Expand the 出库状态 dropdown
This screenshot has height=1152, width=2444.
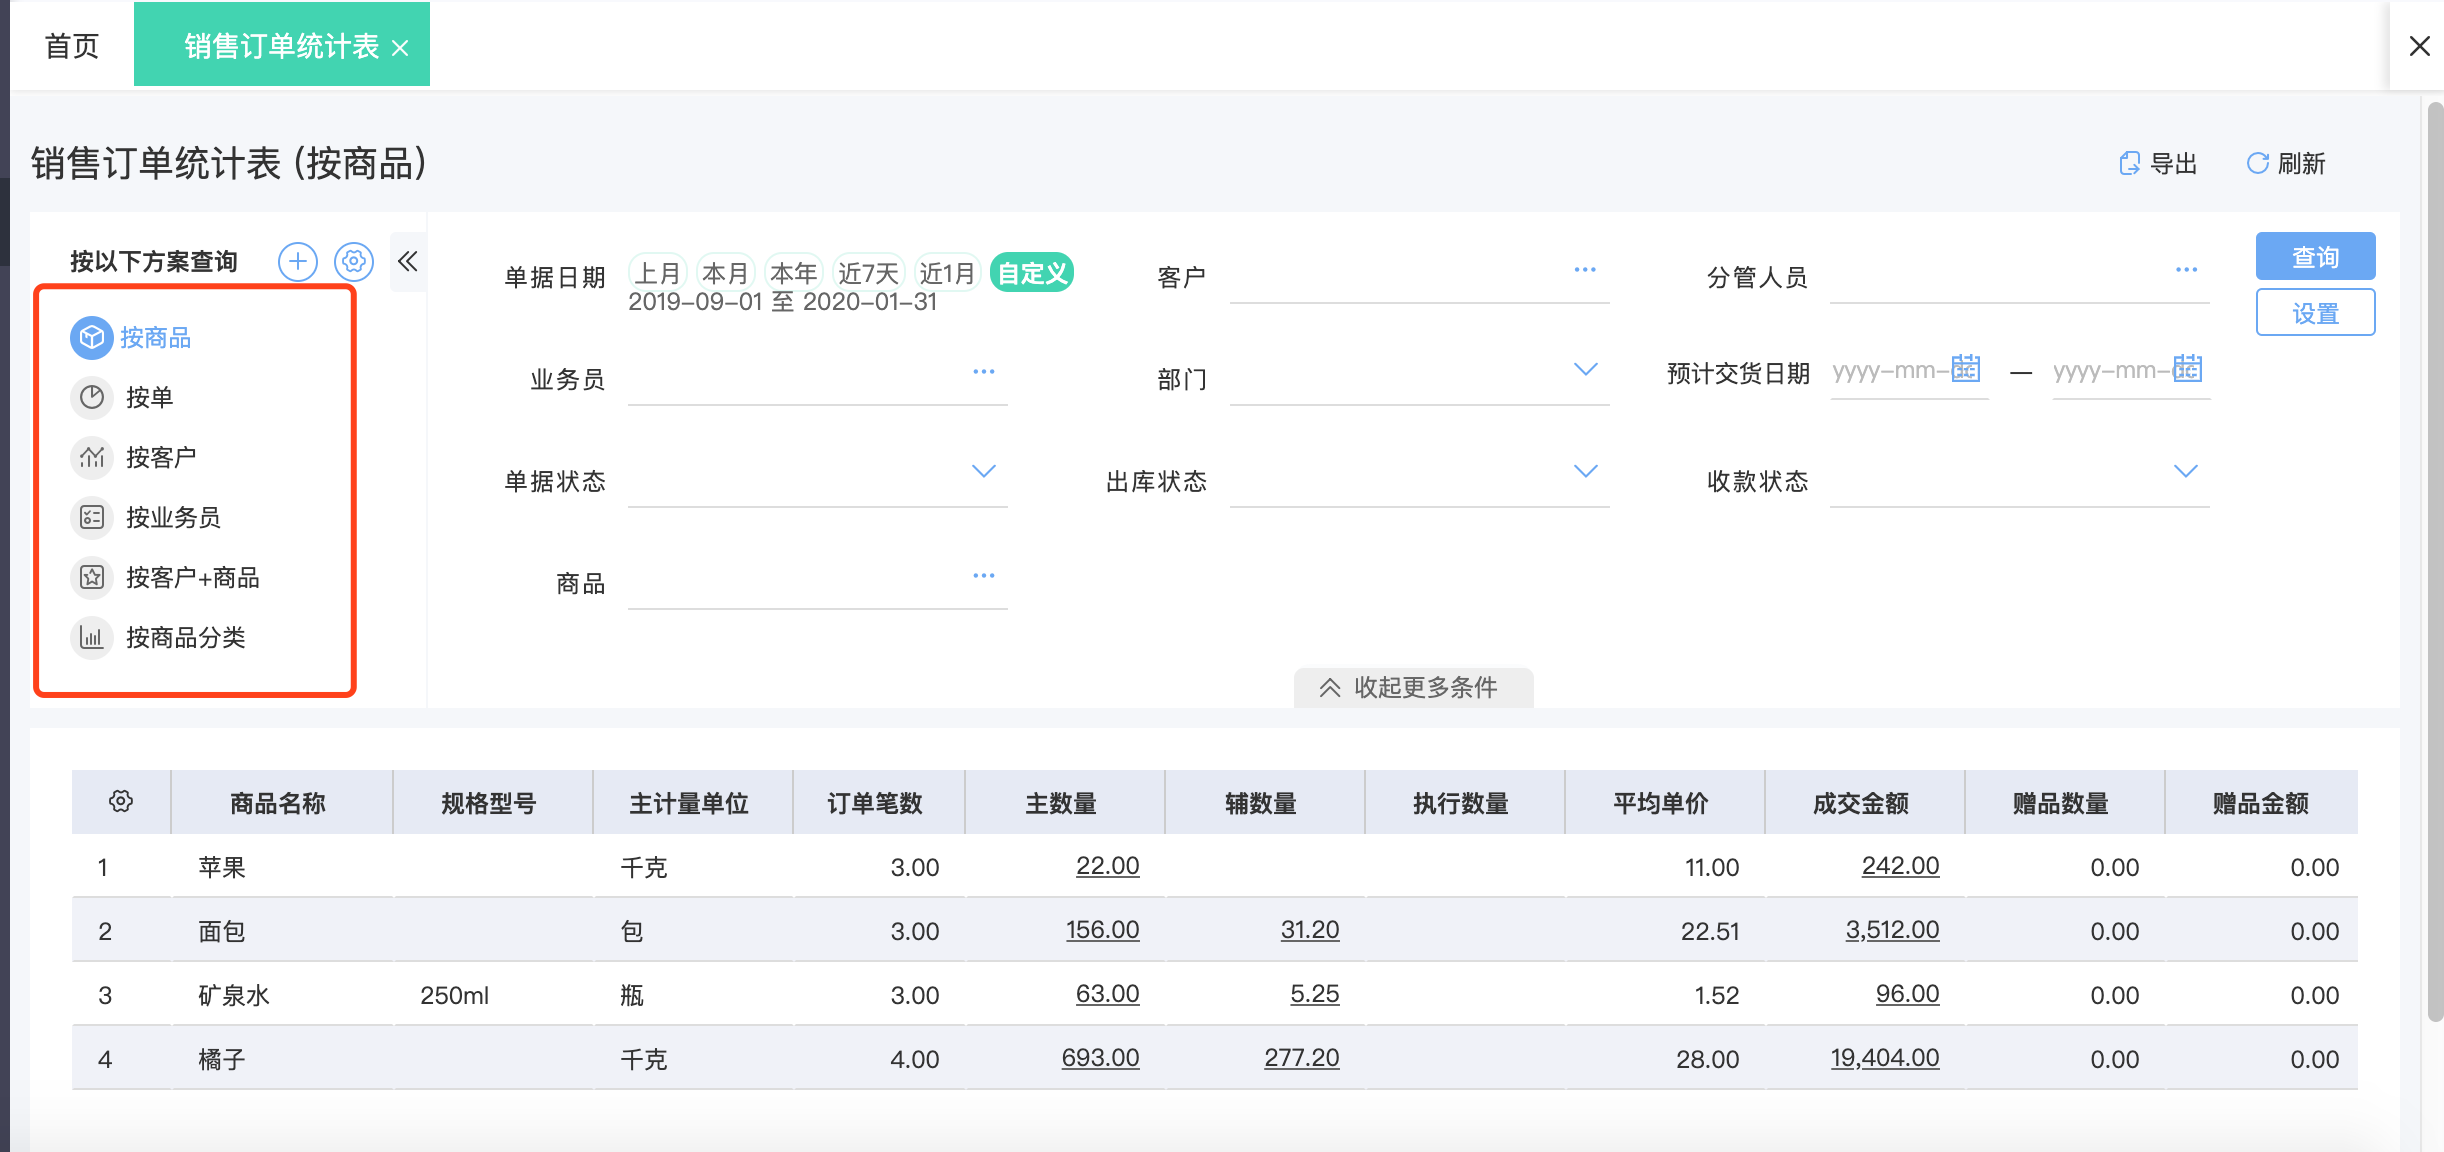point(1588,475)
